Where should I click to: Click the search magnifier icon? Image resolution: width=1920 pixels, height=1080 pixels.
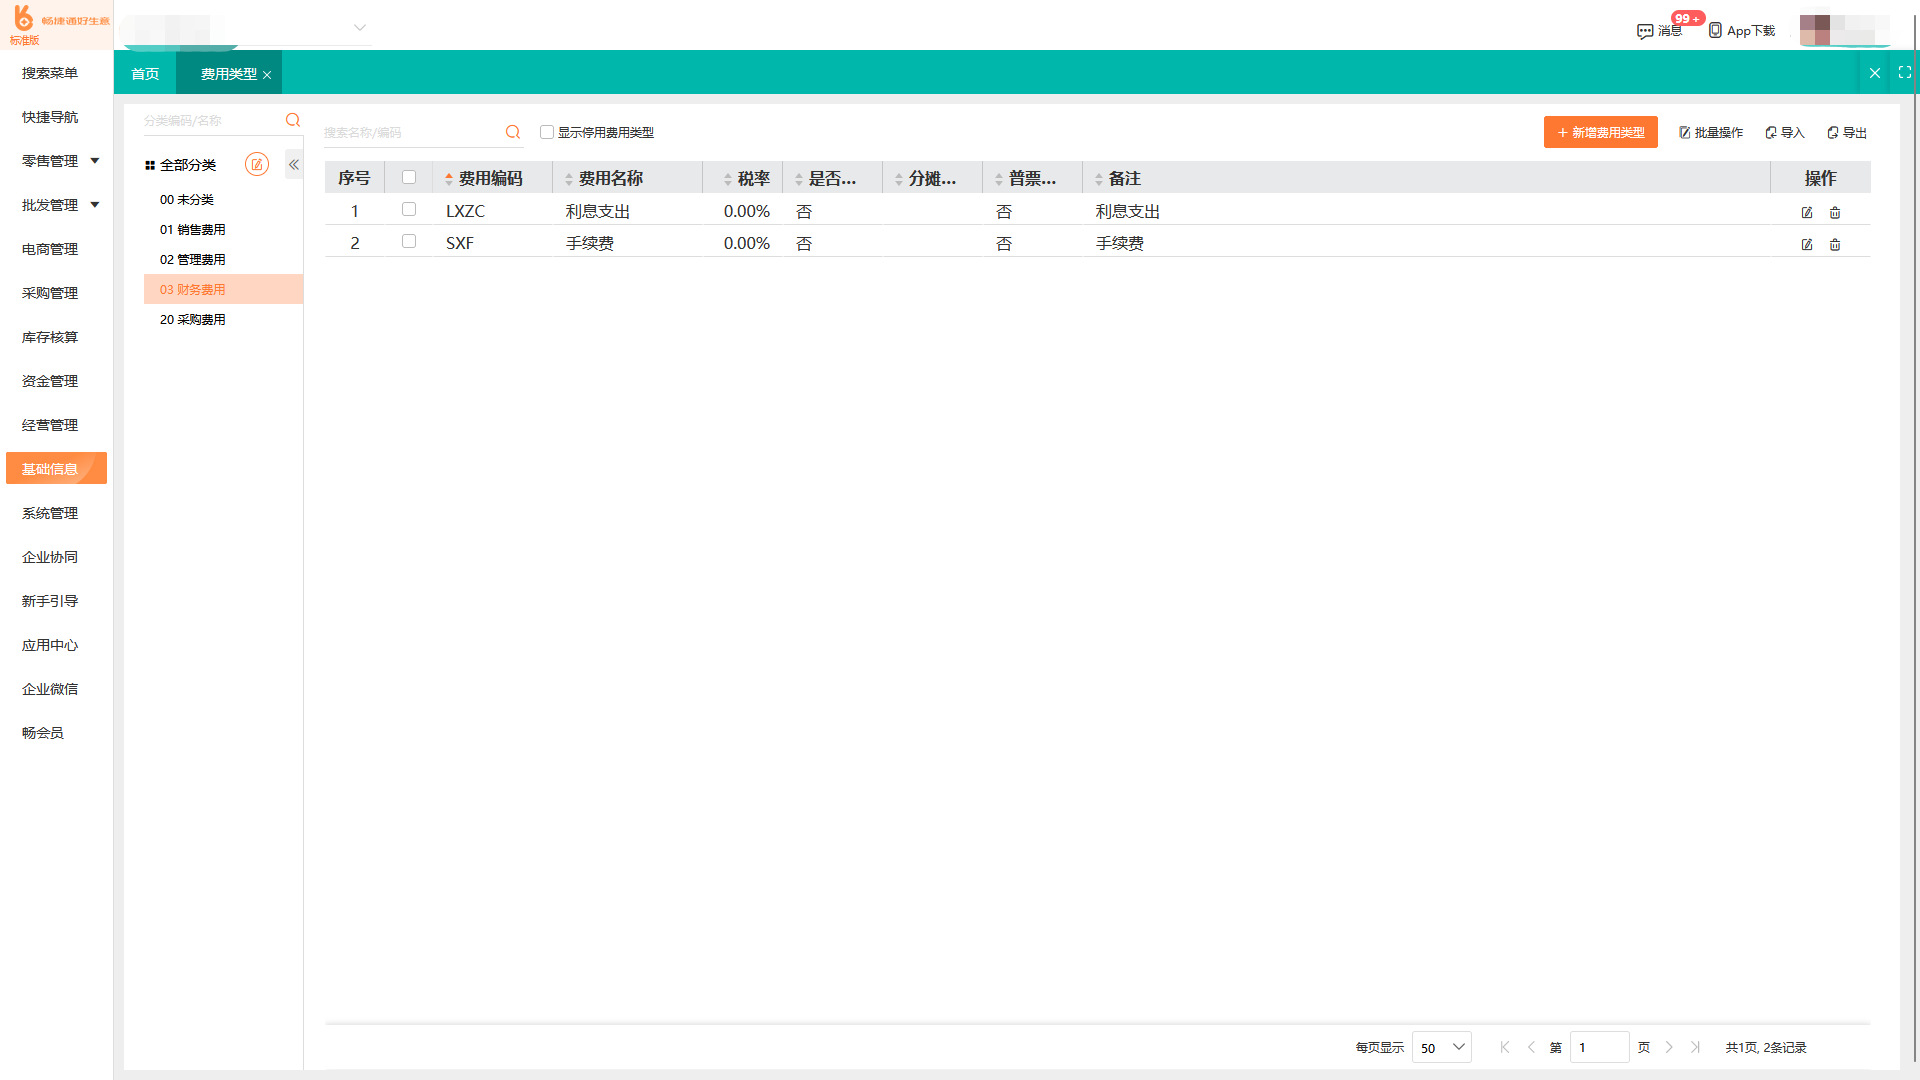tap(293, 119)
